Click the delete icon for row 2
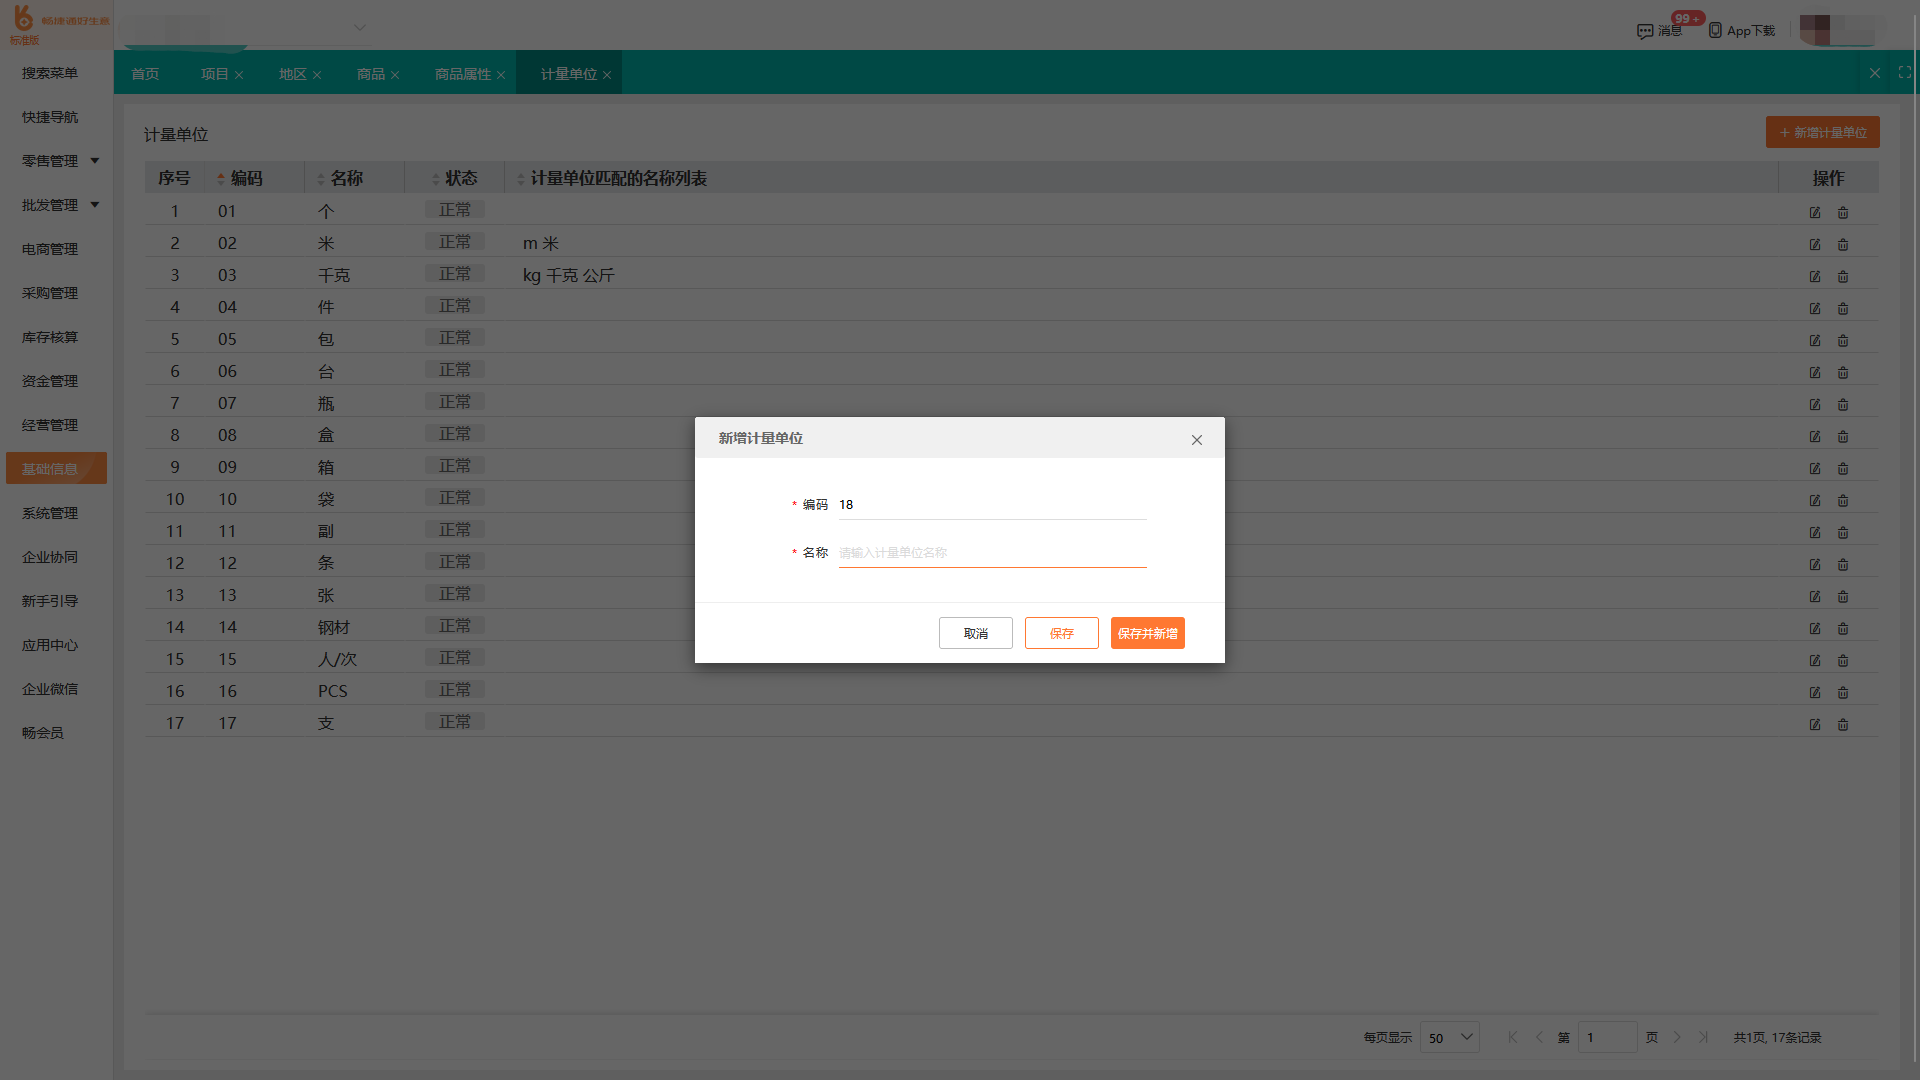Image resolution: width=1920 pixels, height=1080 pixels. pos(1844,244)
